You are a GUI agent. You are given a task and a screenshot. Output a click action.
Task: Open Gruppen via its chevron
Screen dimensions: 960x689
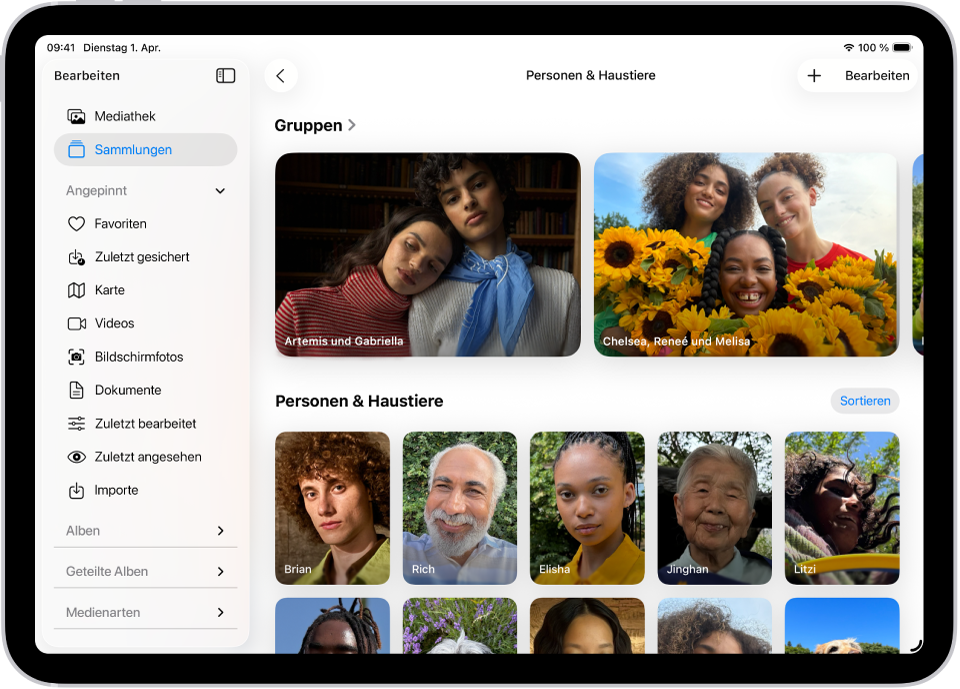coord(351,125)
